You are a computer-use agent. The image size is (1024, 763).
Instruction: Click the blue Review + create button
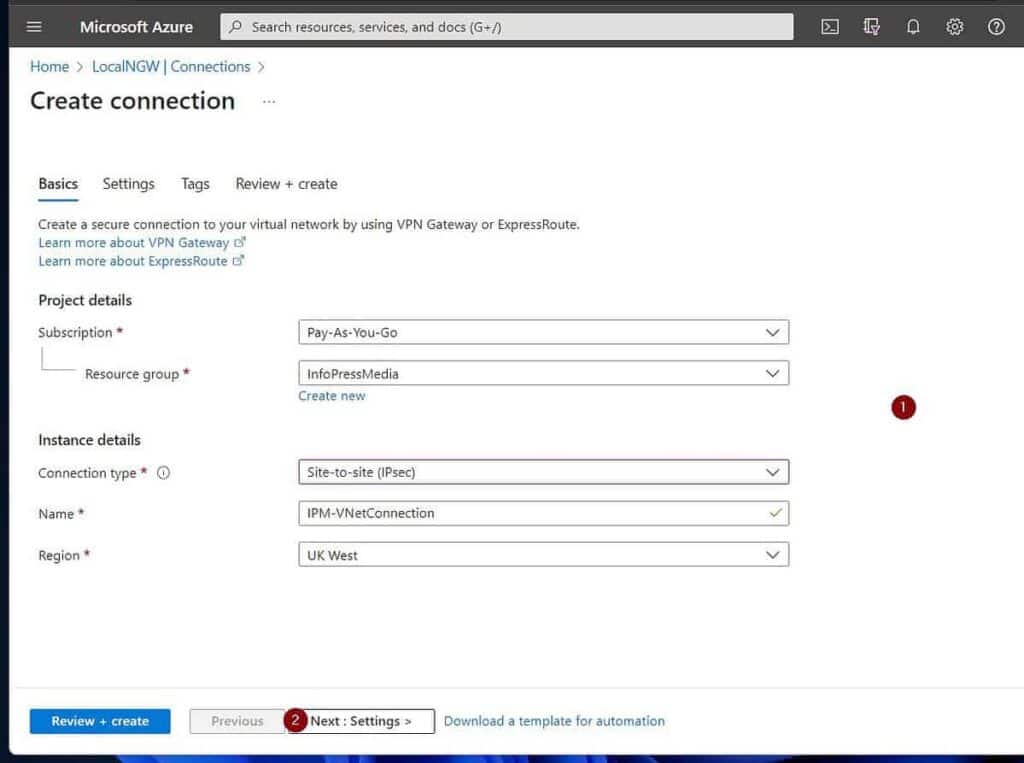(x=100, y=721)
